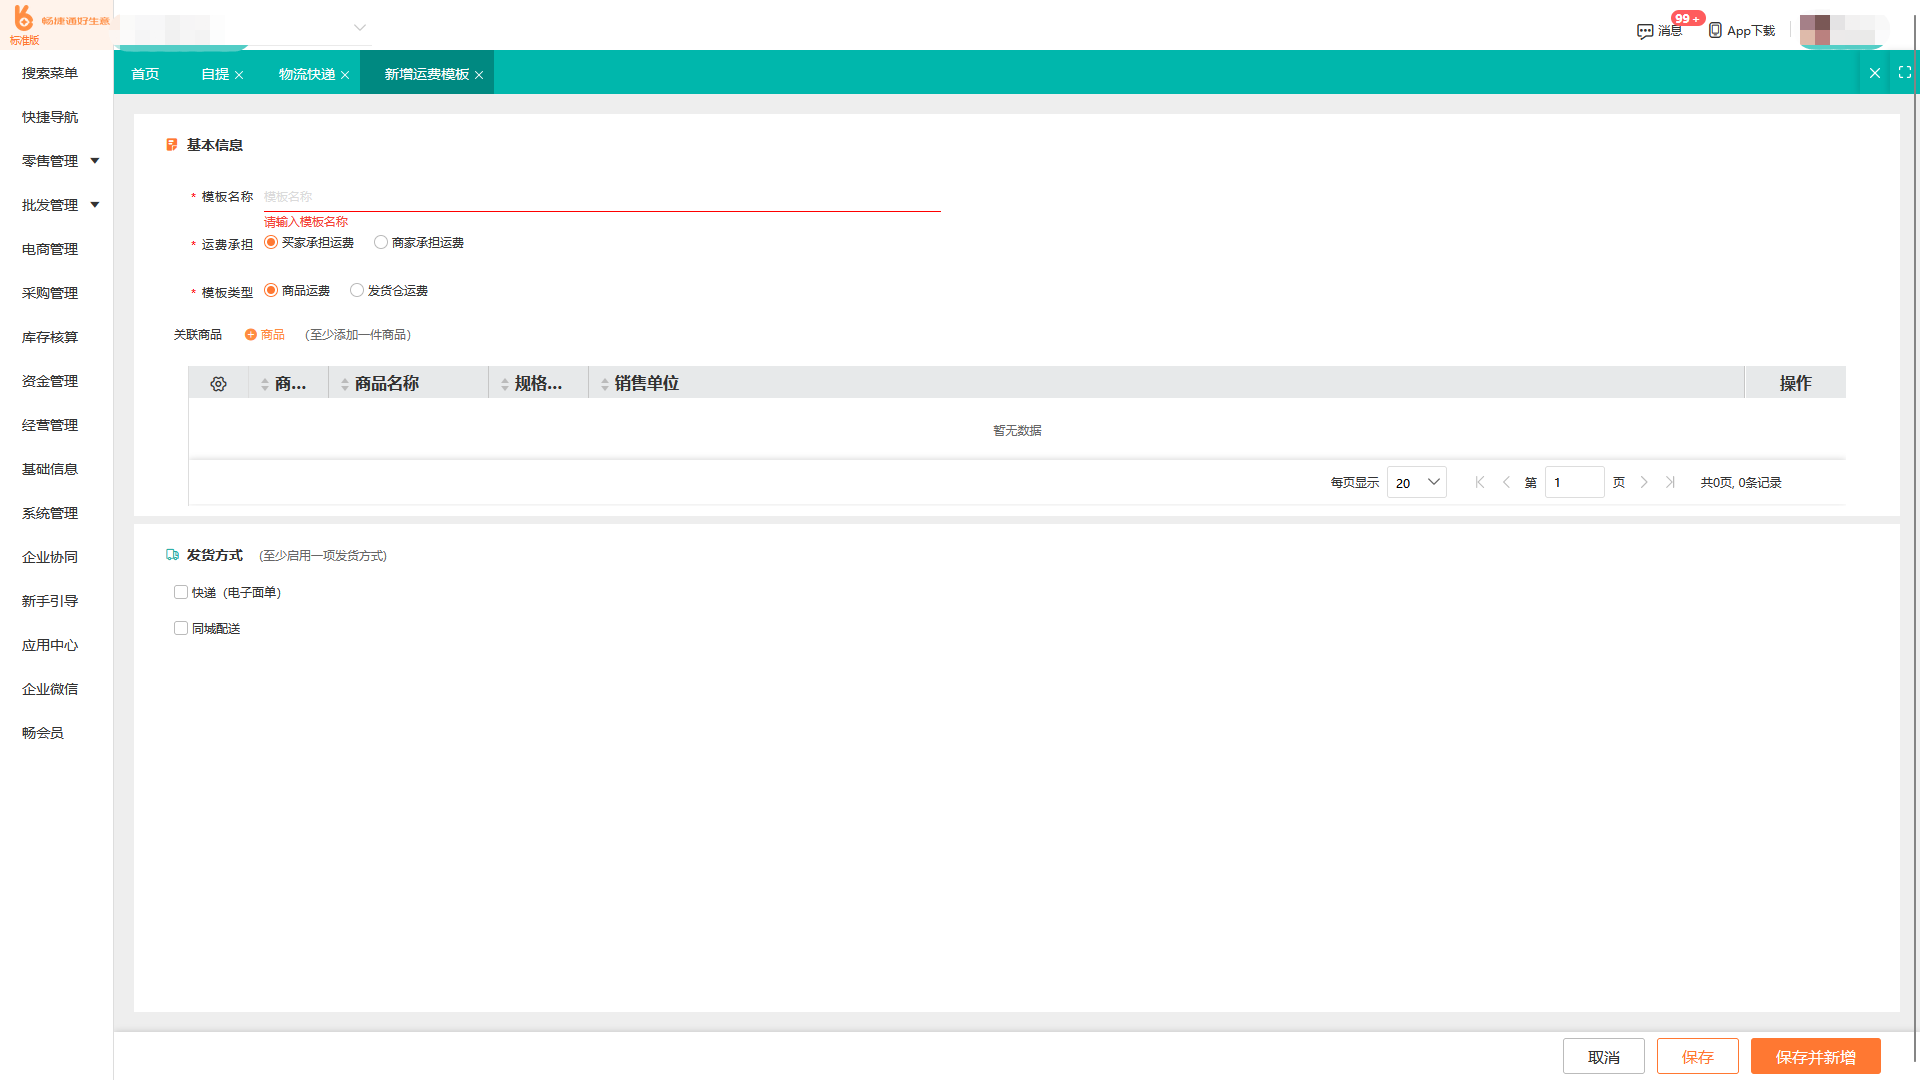
Task: Click the 发货方式 shipping method section icon
Action: 173,554
